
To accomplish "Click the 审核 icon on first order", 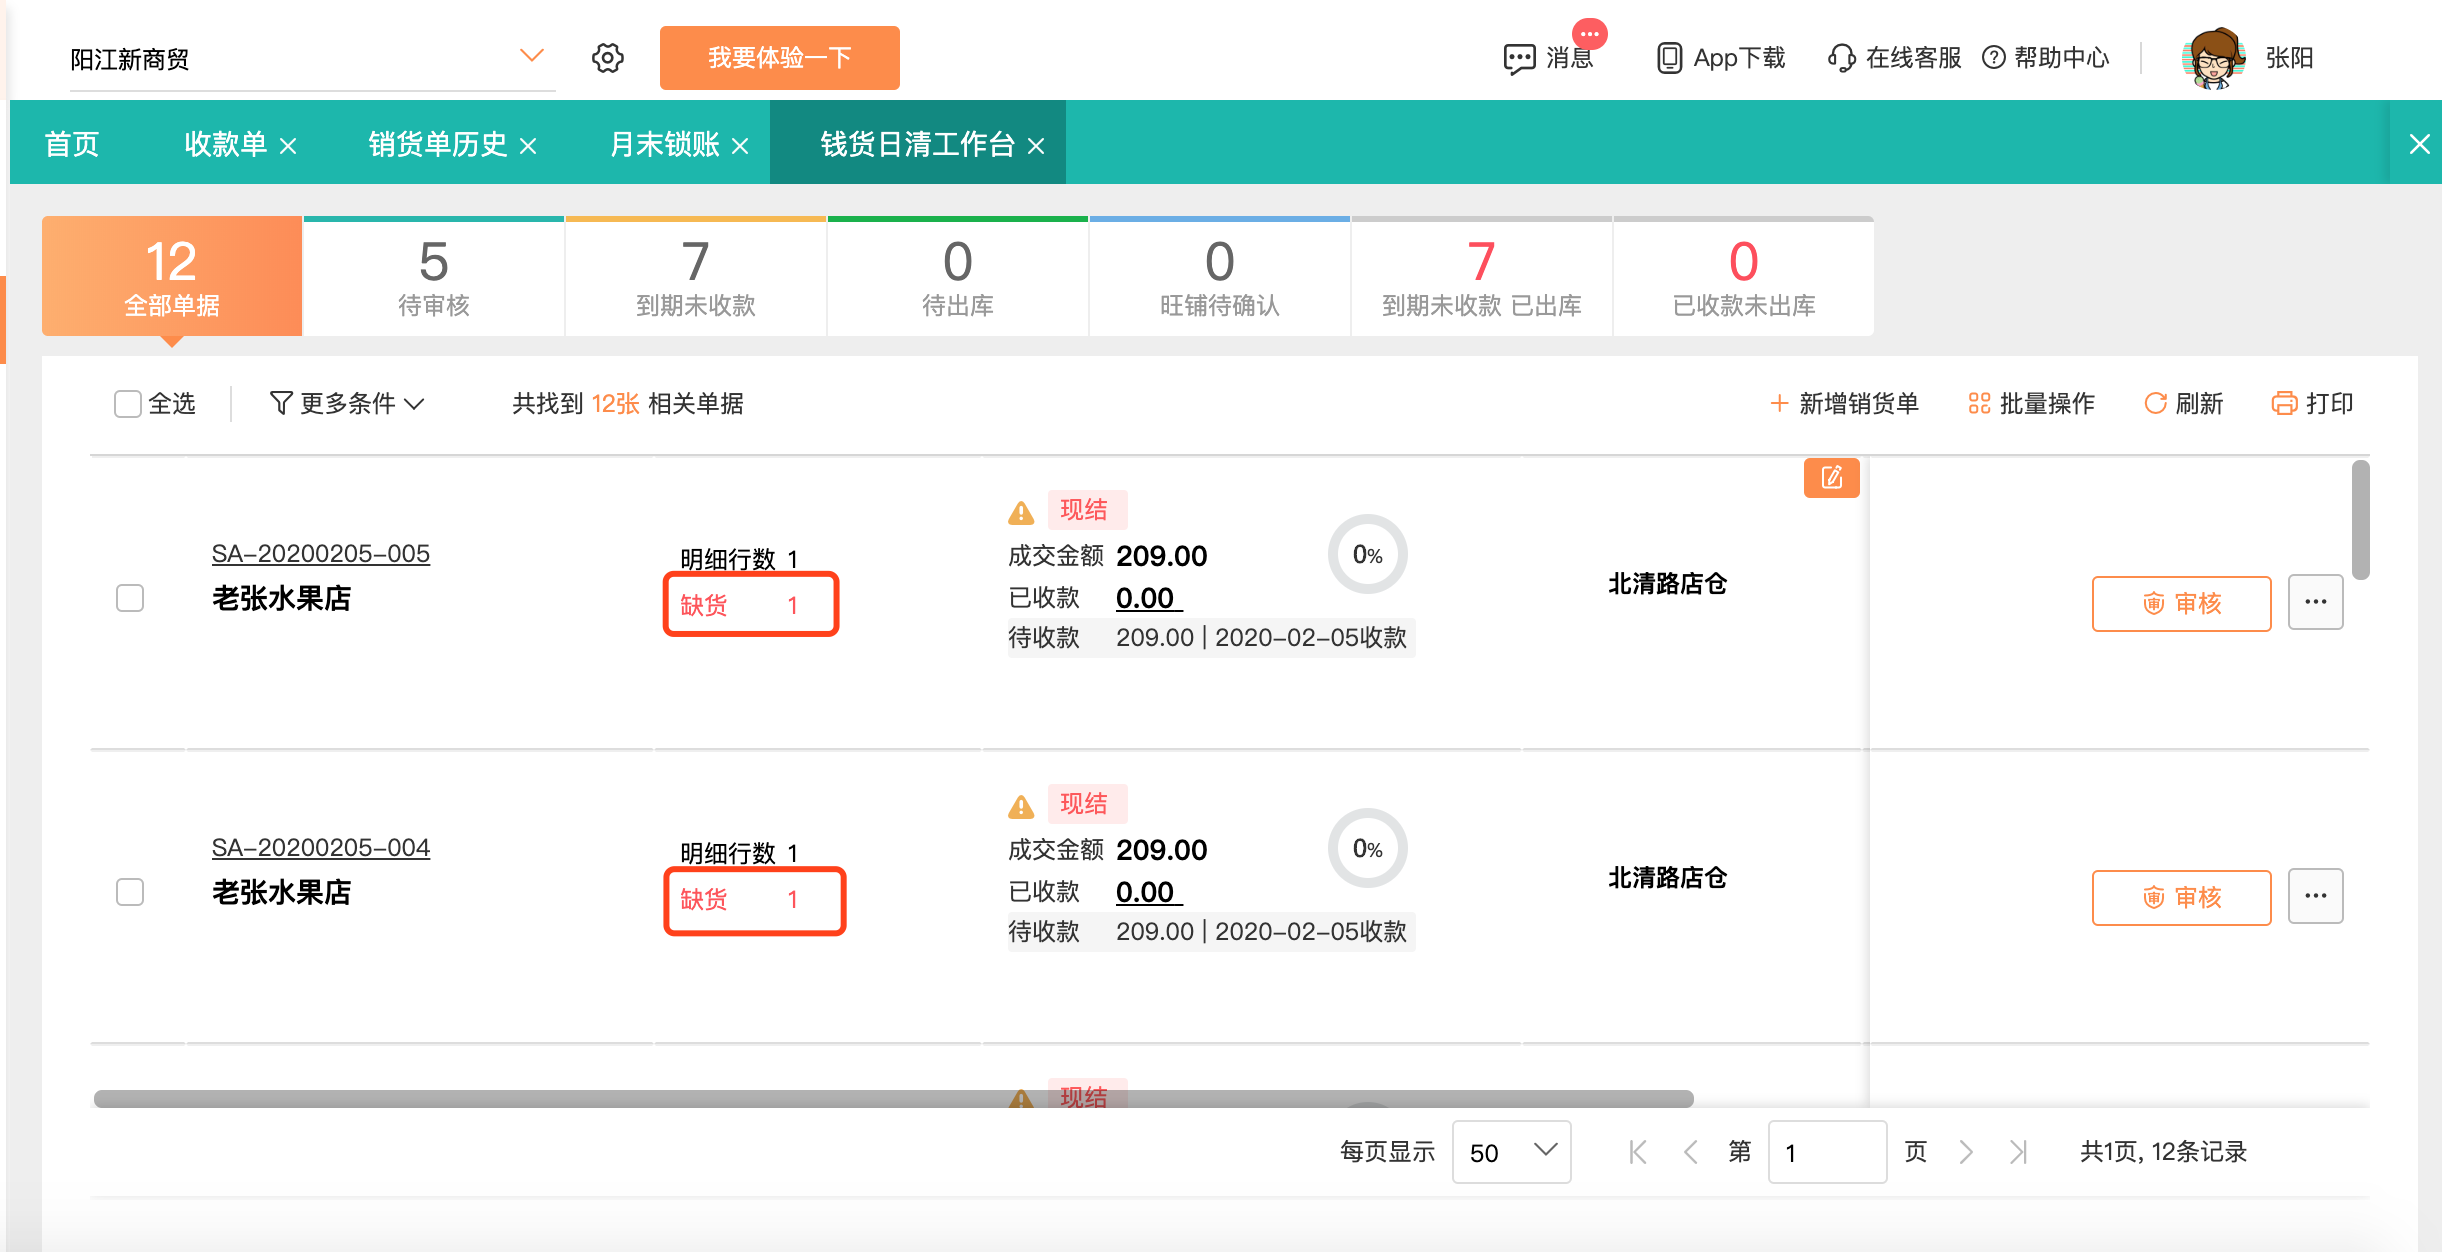I will click(x=2180, y=604).
